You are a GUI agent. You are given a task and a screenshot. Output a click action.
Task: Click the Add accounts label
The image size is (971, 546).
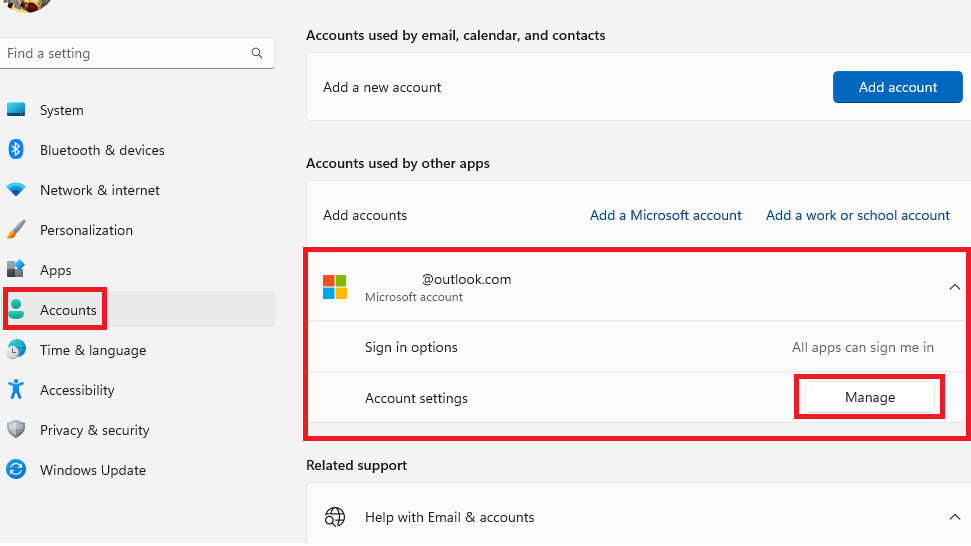coord(365,215)
